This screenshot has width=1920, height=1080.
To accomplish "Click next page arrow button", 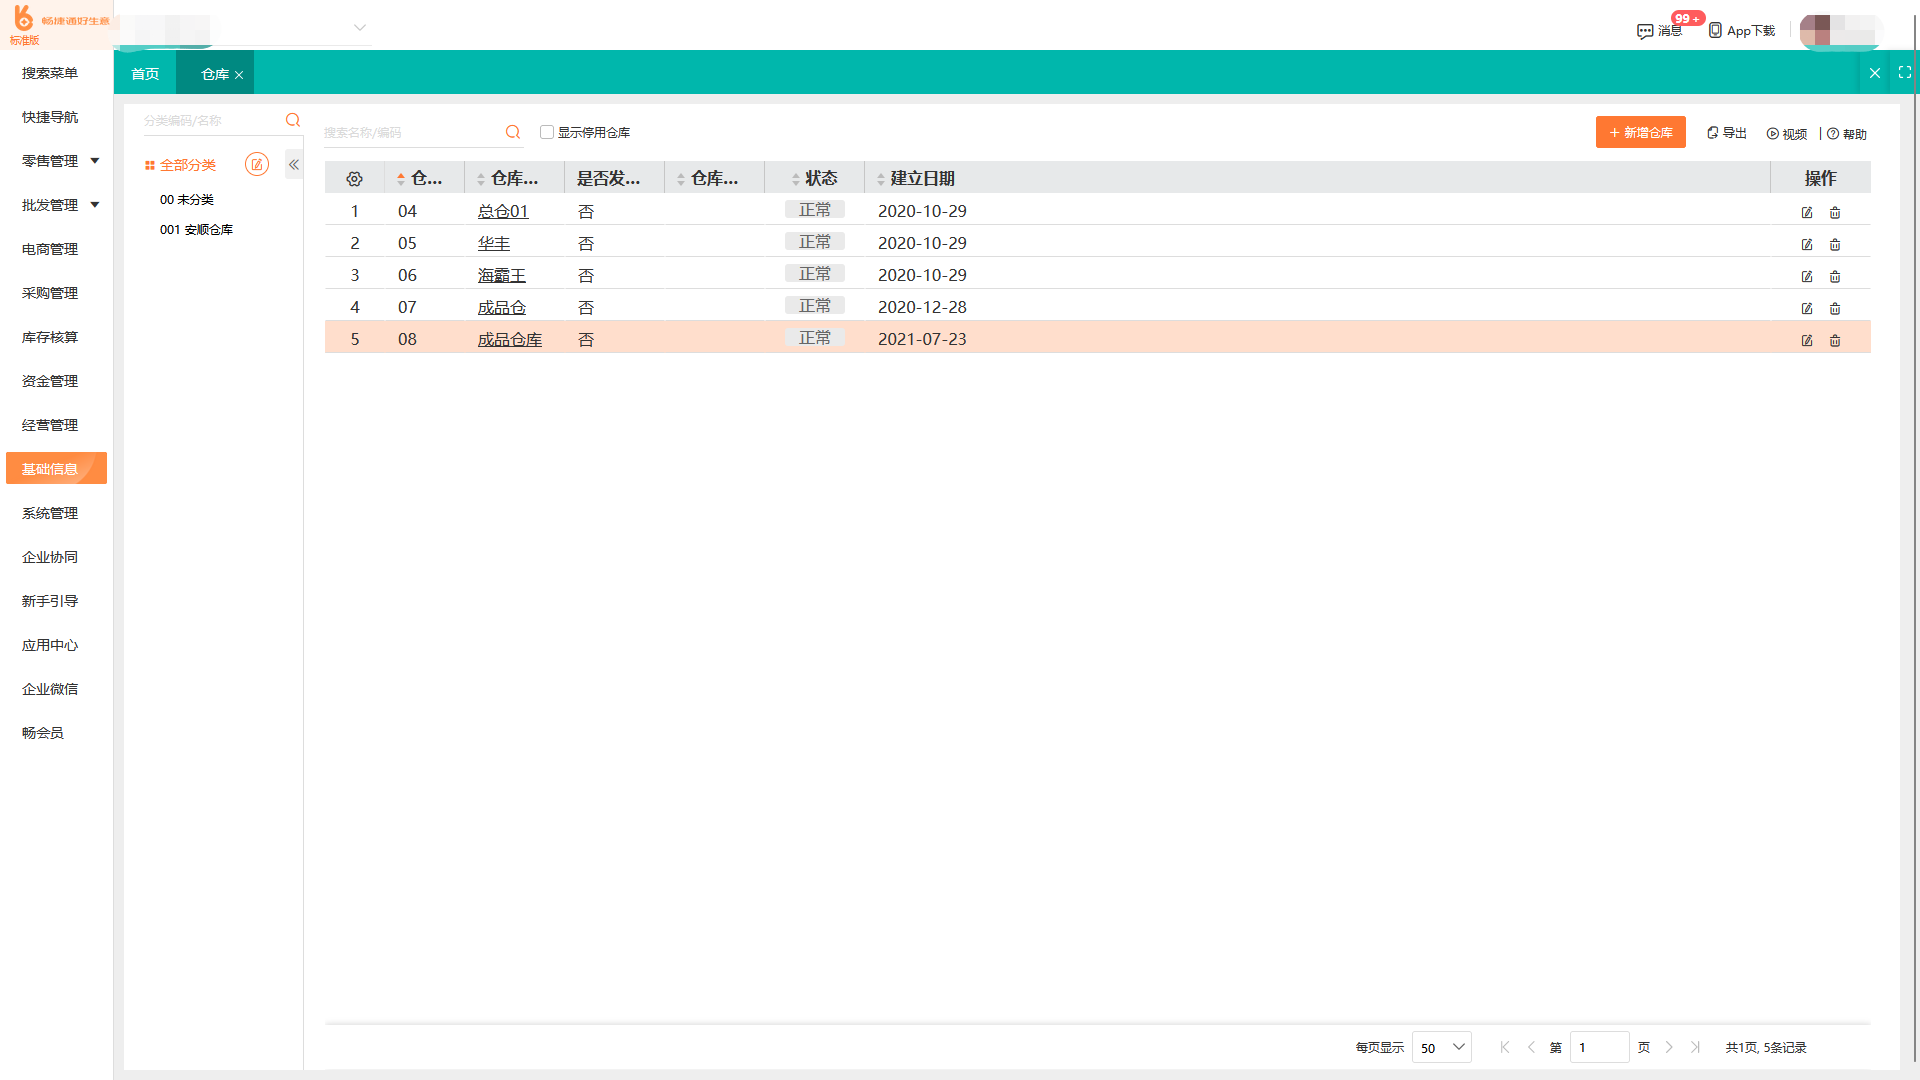I will click(x=1668, y=1046).
